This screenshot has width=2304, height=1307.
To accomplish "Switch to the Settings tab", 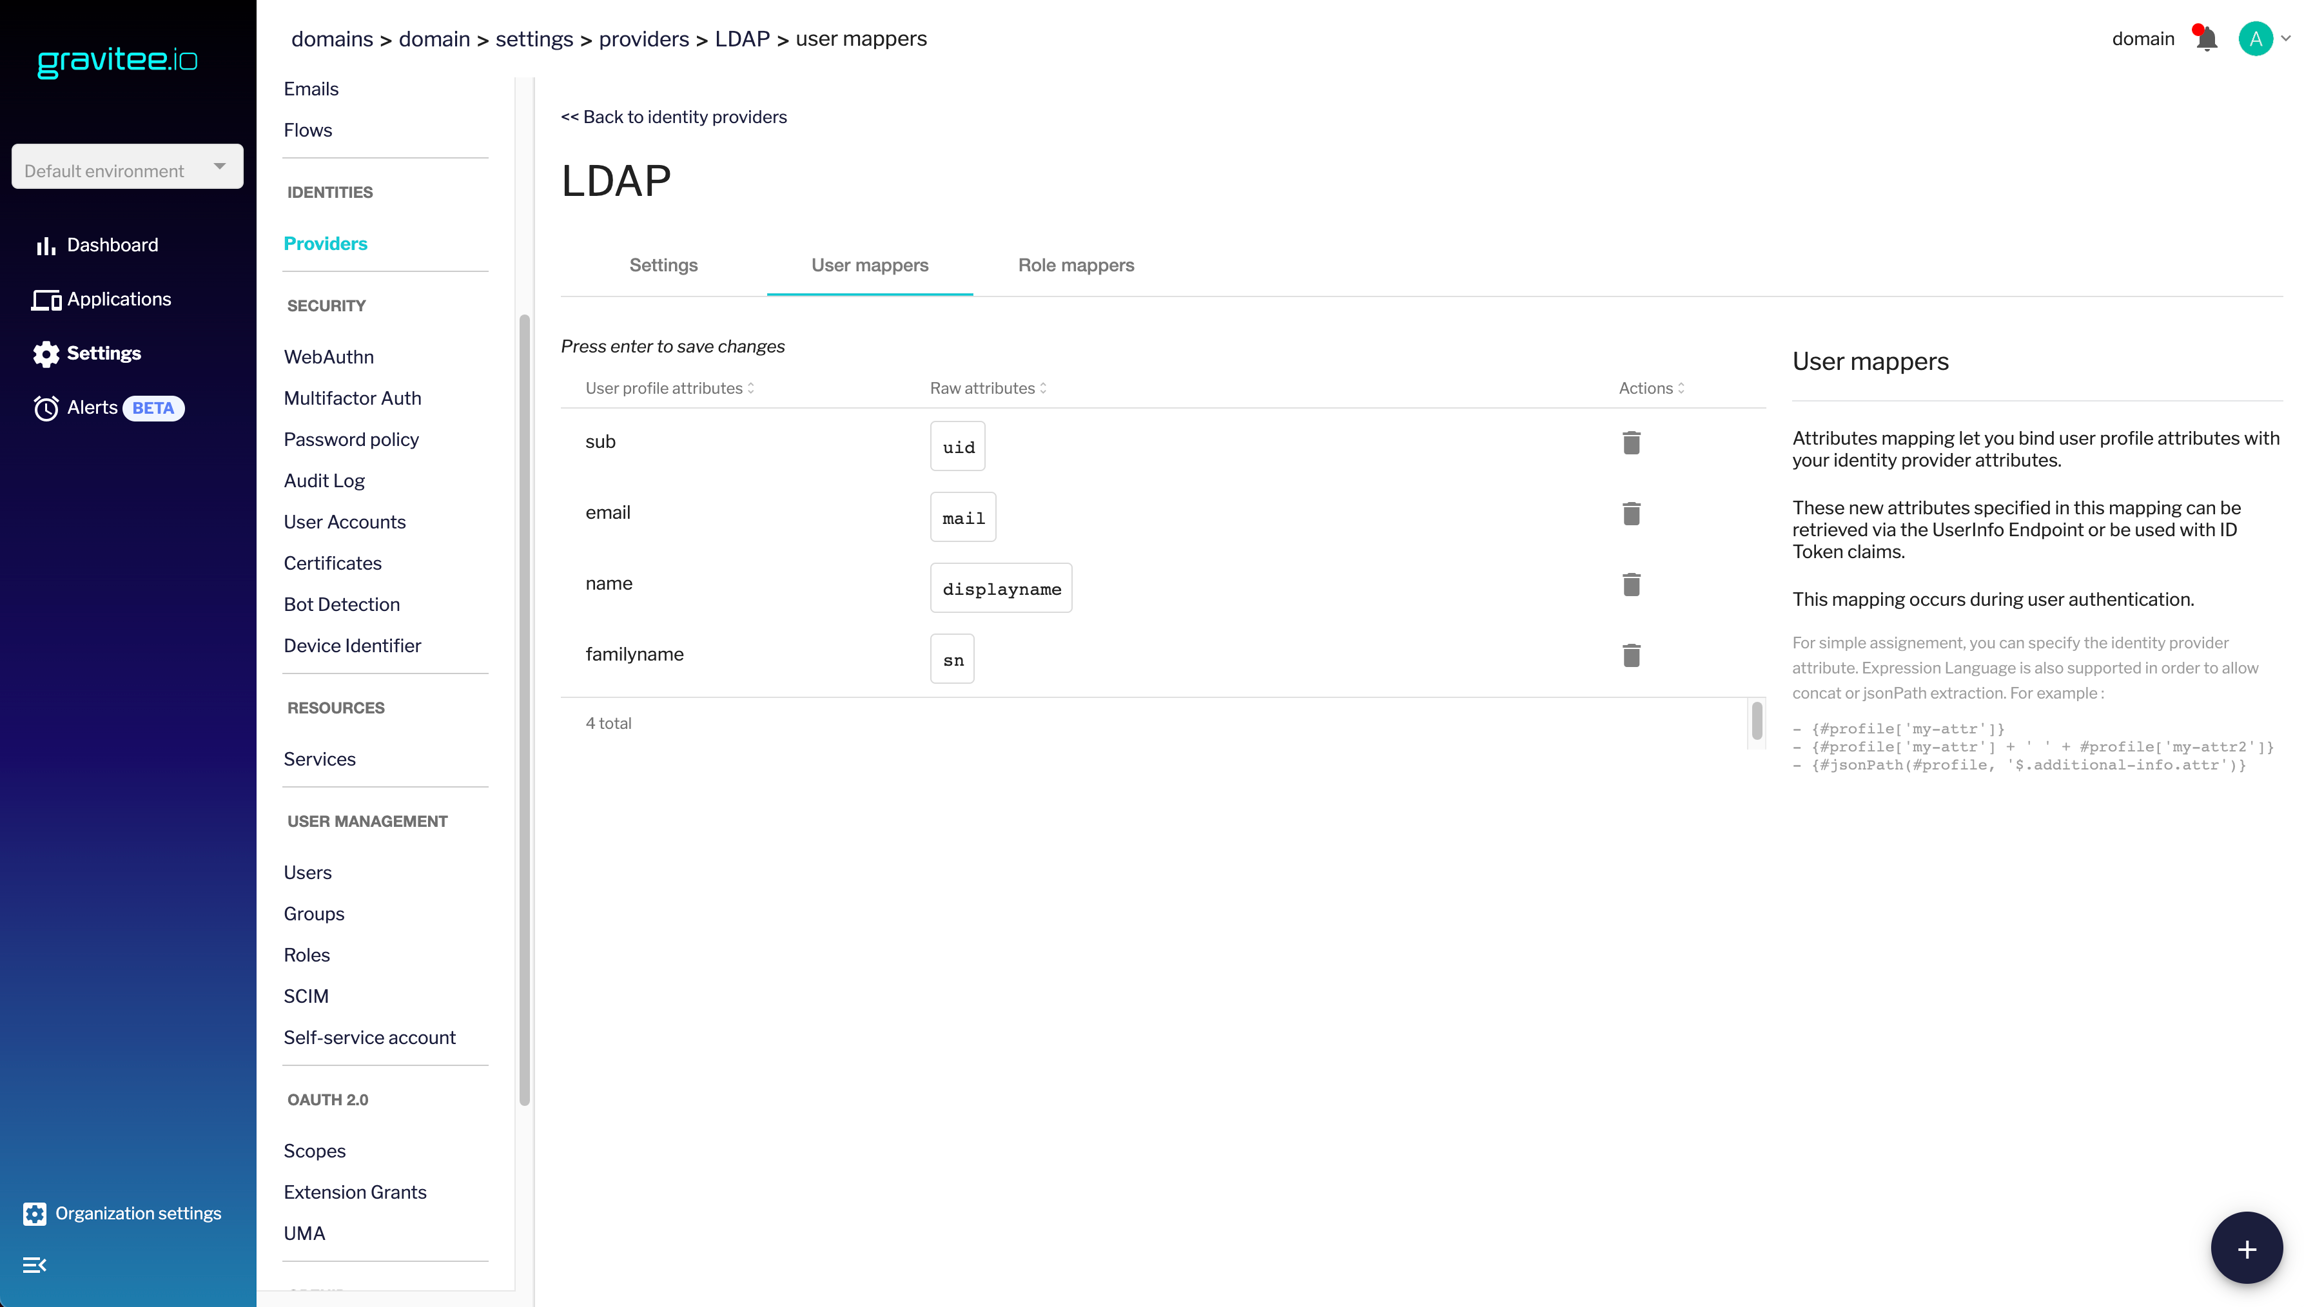I will click(663, 265).
